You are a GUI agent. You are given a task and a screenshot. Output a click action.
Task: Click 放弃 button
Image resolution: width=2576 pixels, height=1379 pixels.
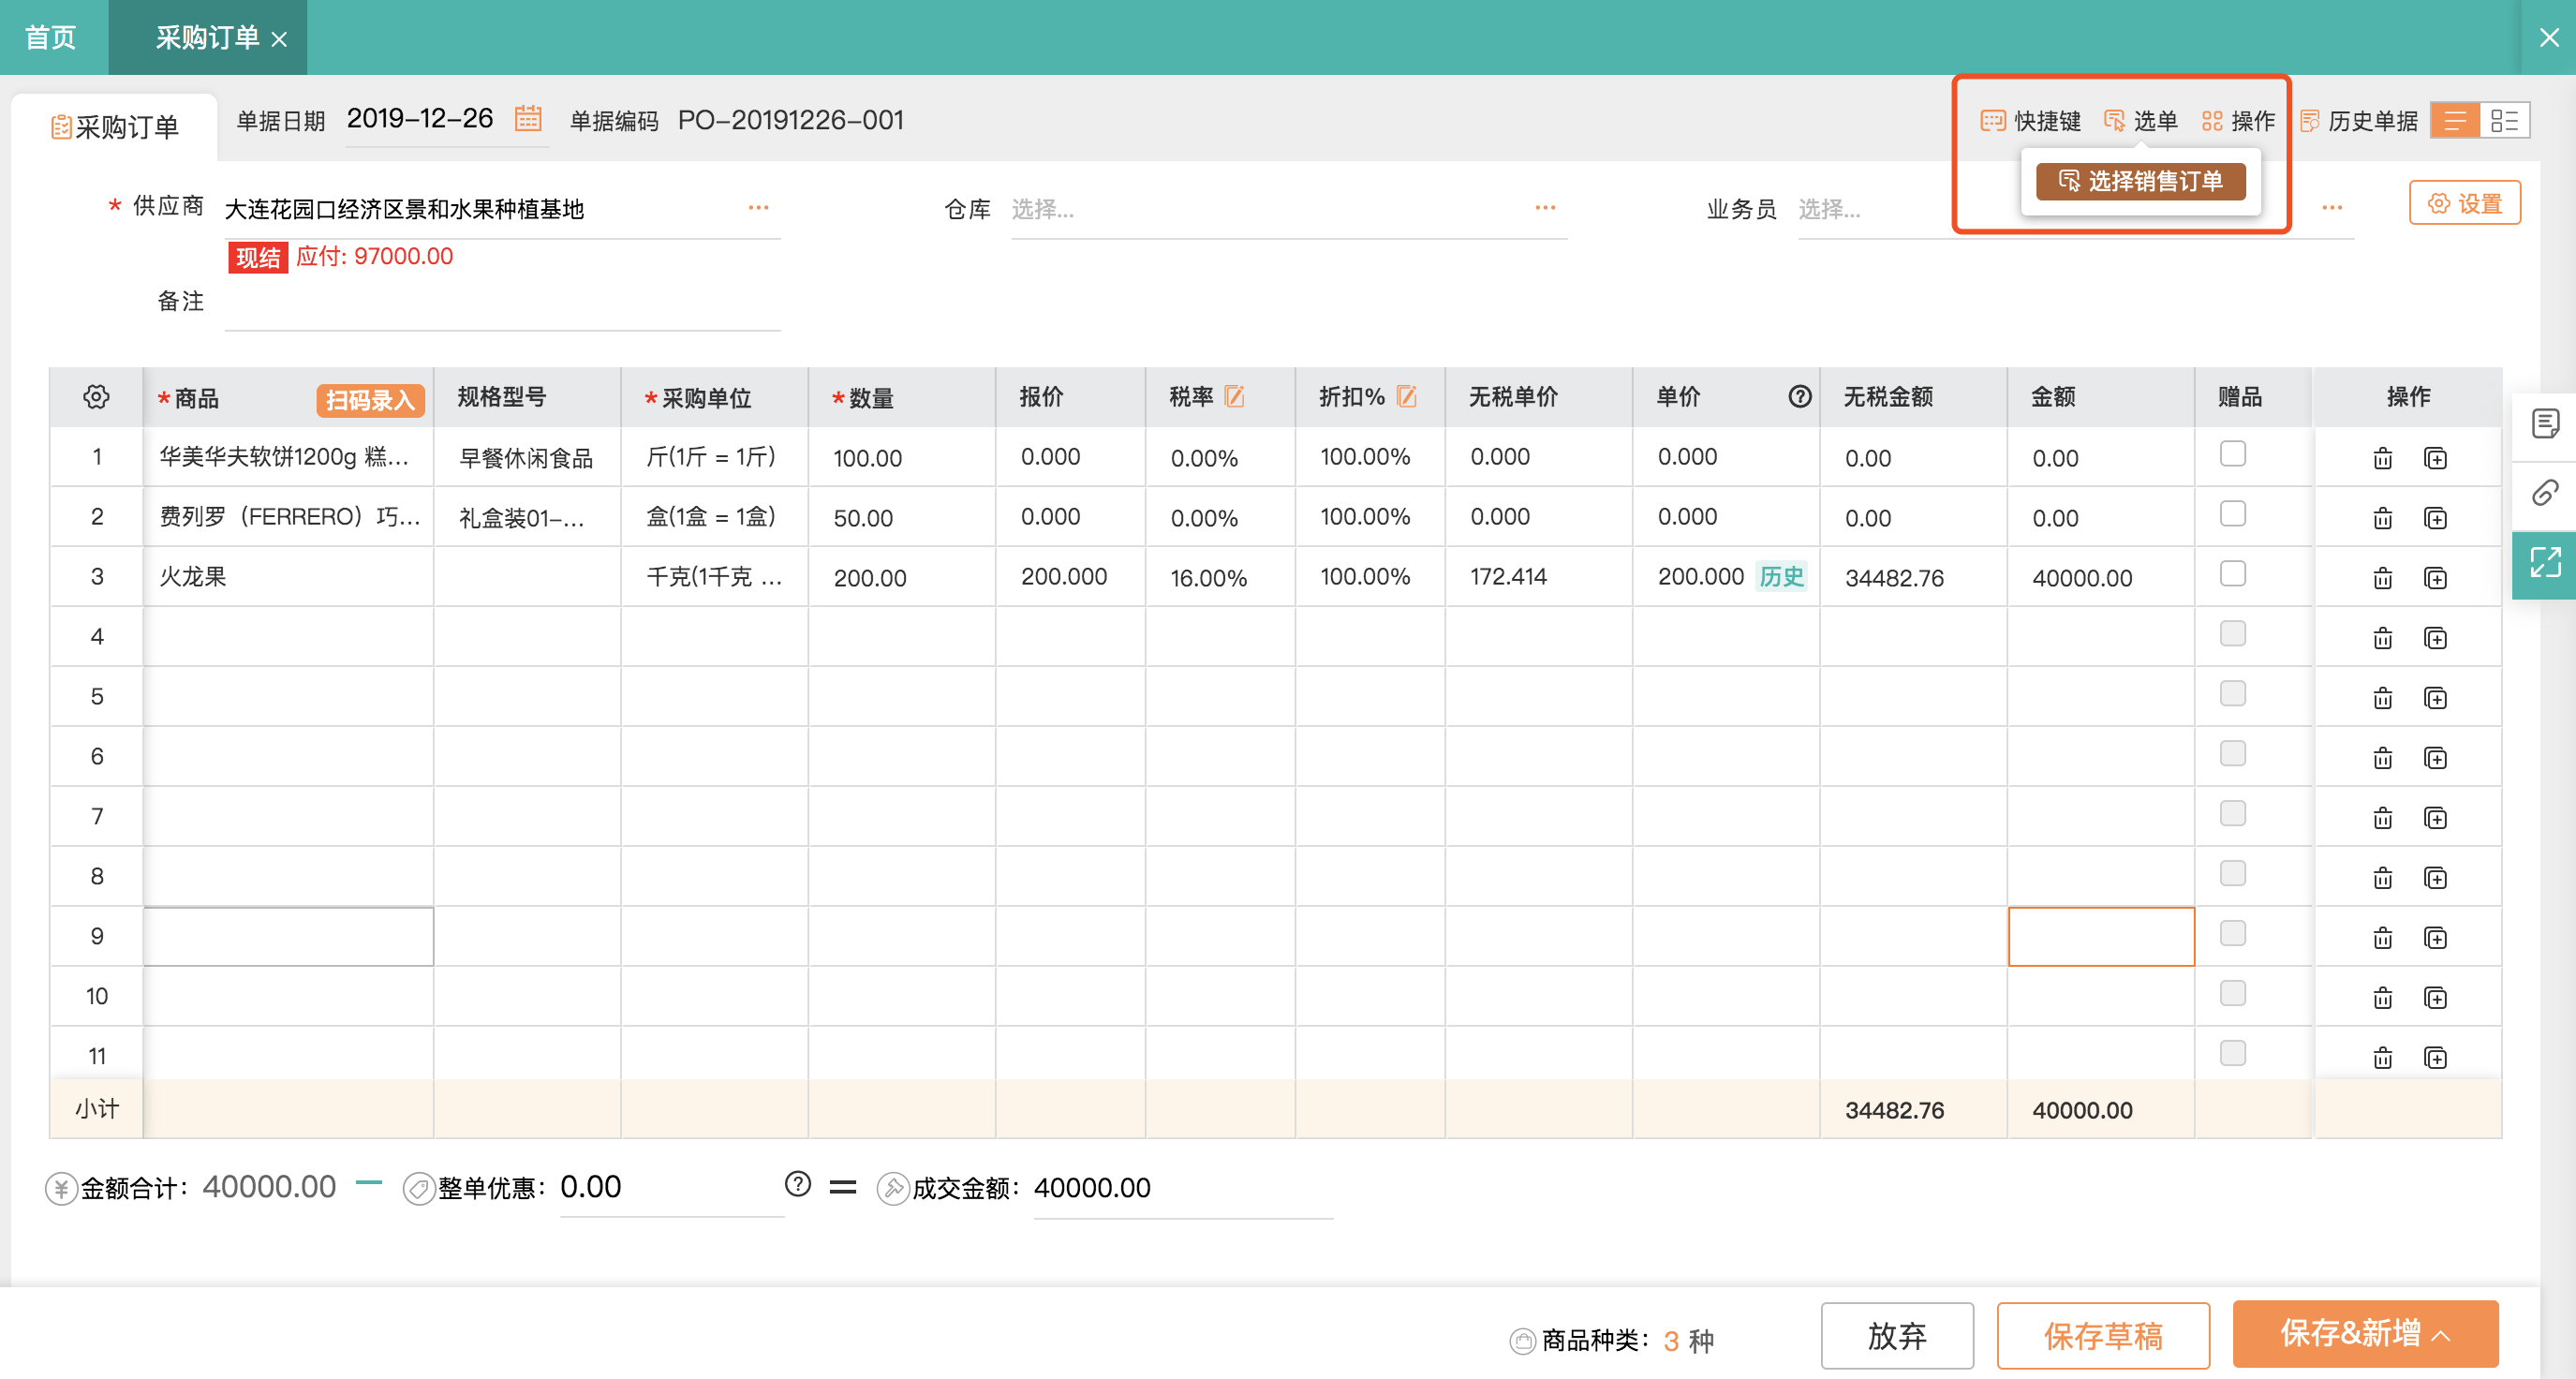pos(1894,1329)
